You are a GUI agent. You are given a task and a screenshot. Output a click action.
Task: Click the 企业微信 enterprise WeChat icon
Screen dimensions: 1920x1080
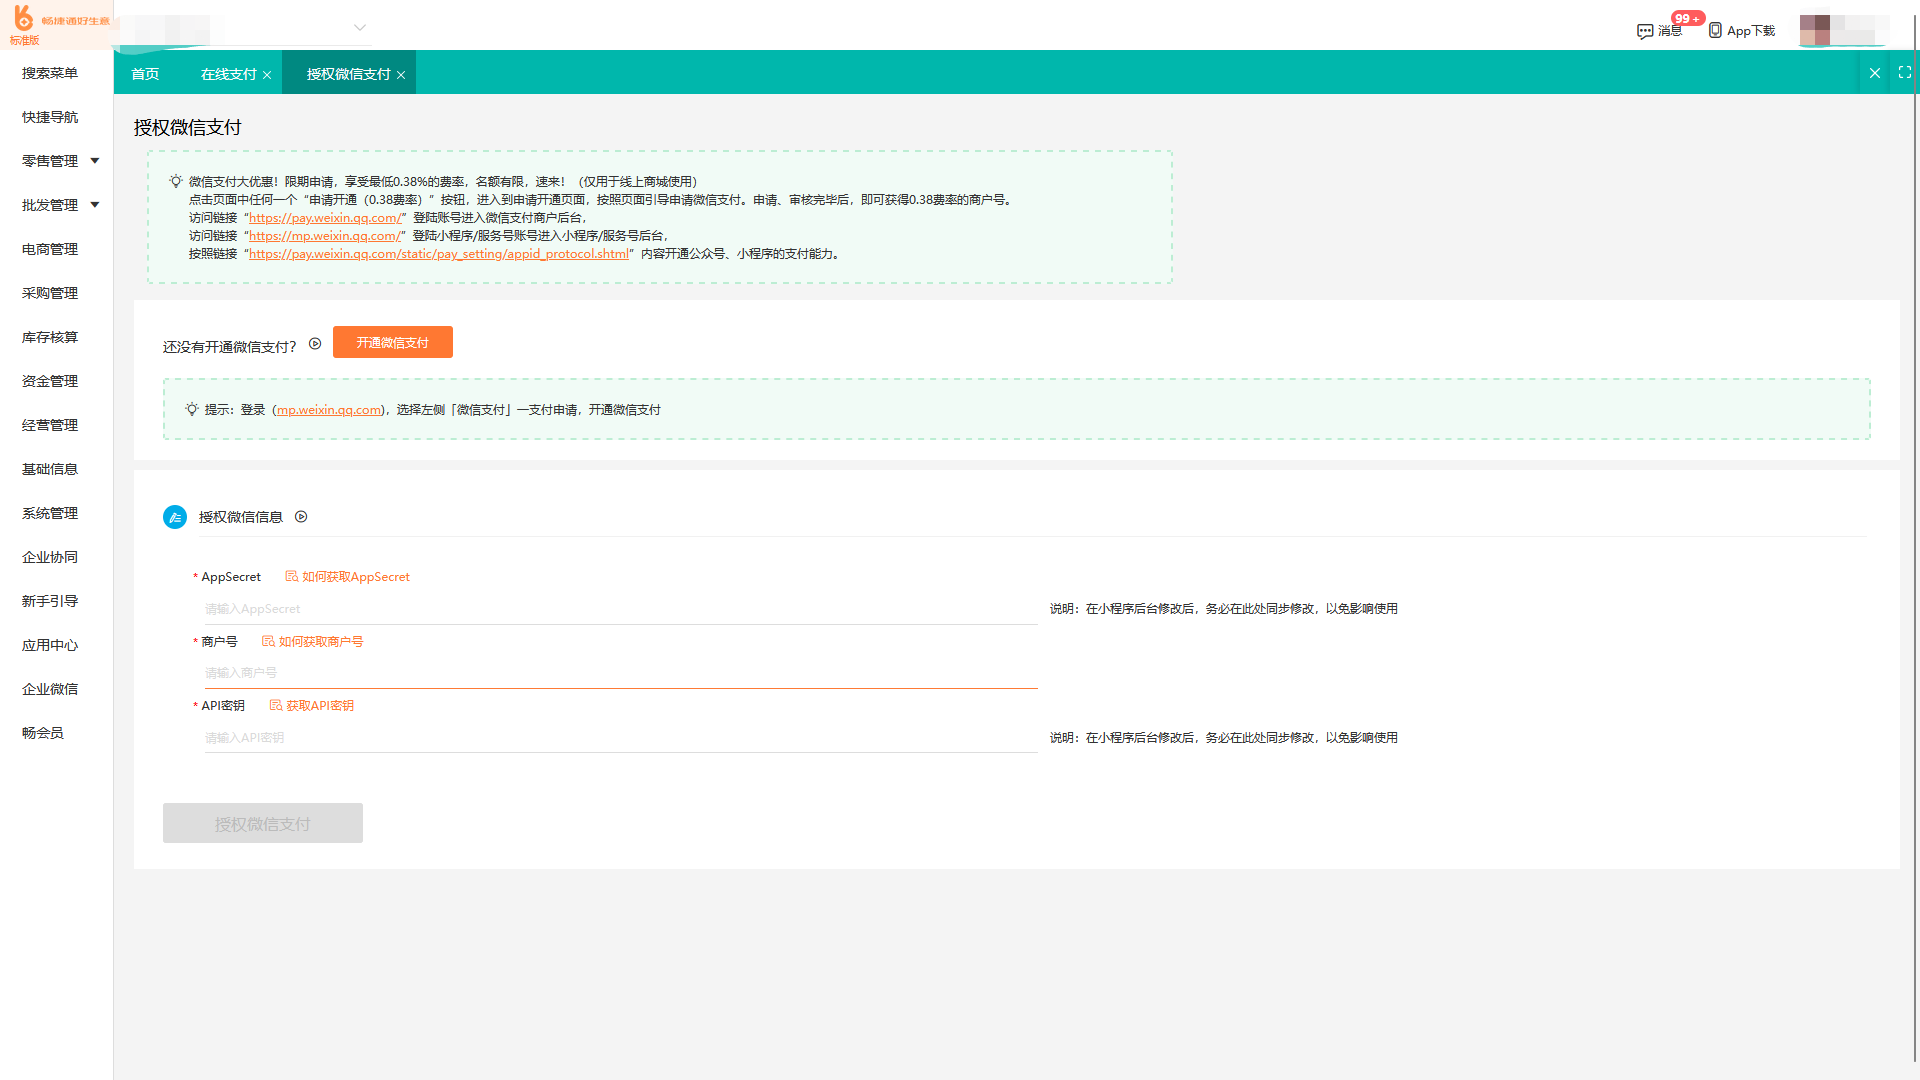click(49, 688)
